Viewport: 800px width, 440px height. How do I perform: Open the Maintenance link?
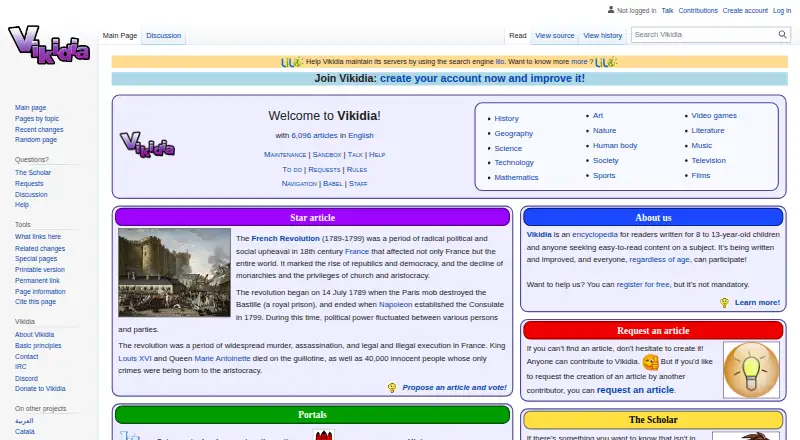click(285, 155)
